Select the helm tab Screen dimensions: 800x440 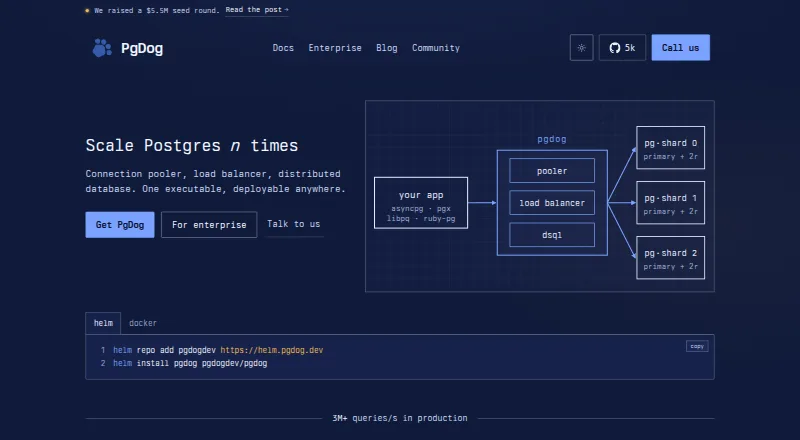tap(103, 323)
